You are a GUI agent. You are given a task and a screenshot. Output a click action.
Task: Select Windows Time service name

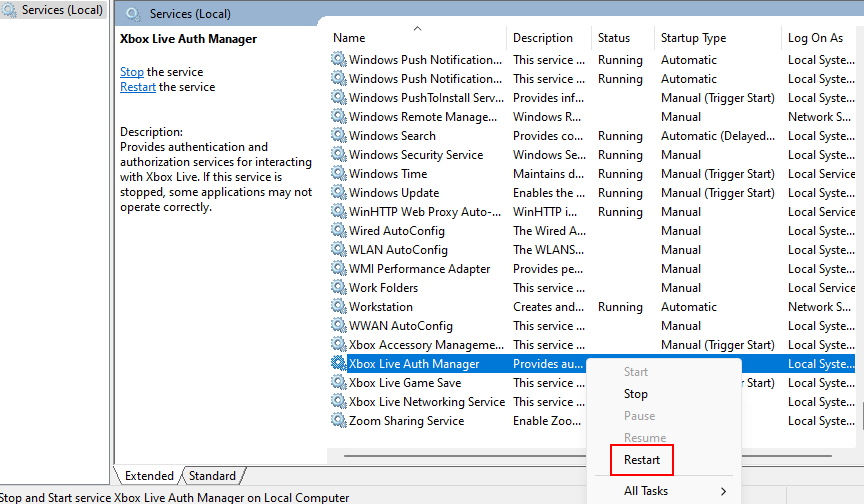[x=388, y=174]
